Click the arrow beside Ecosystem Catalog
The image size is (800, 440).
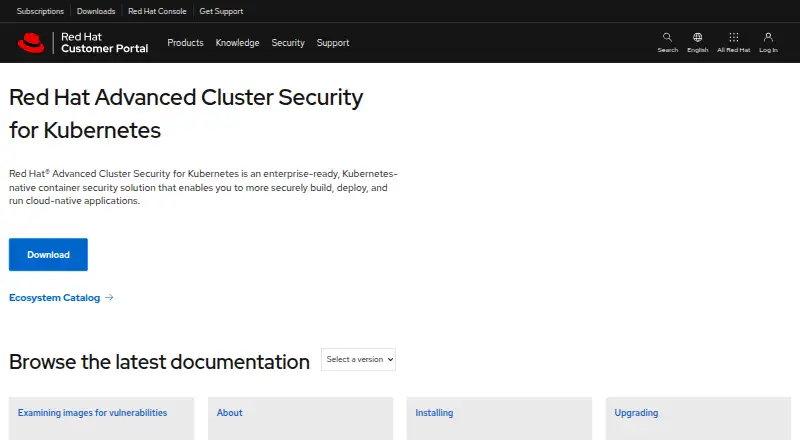point(109,298)
